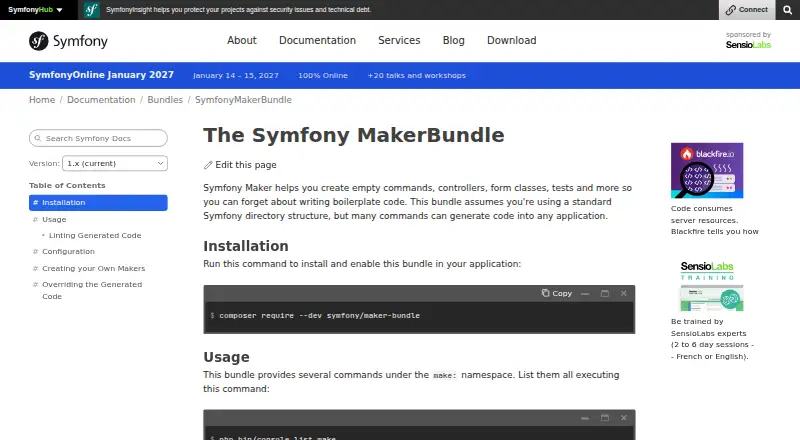Click the SensioLabs sponsor logo
The width and height of the screenshot is (800, 440).
tap(748, 45)
